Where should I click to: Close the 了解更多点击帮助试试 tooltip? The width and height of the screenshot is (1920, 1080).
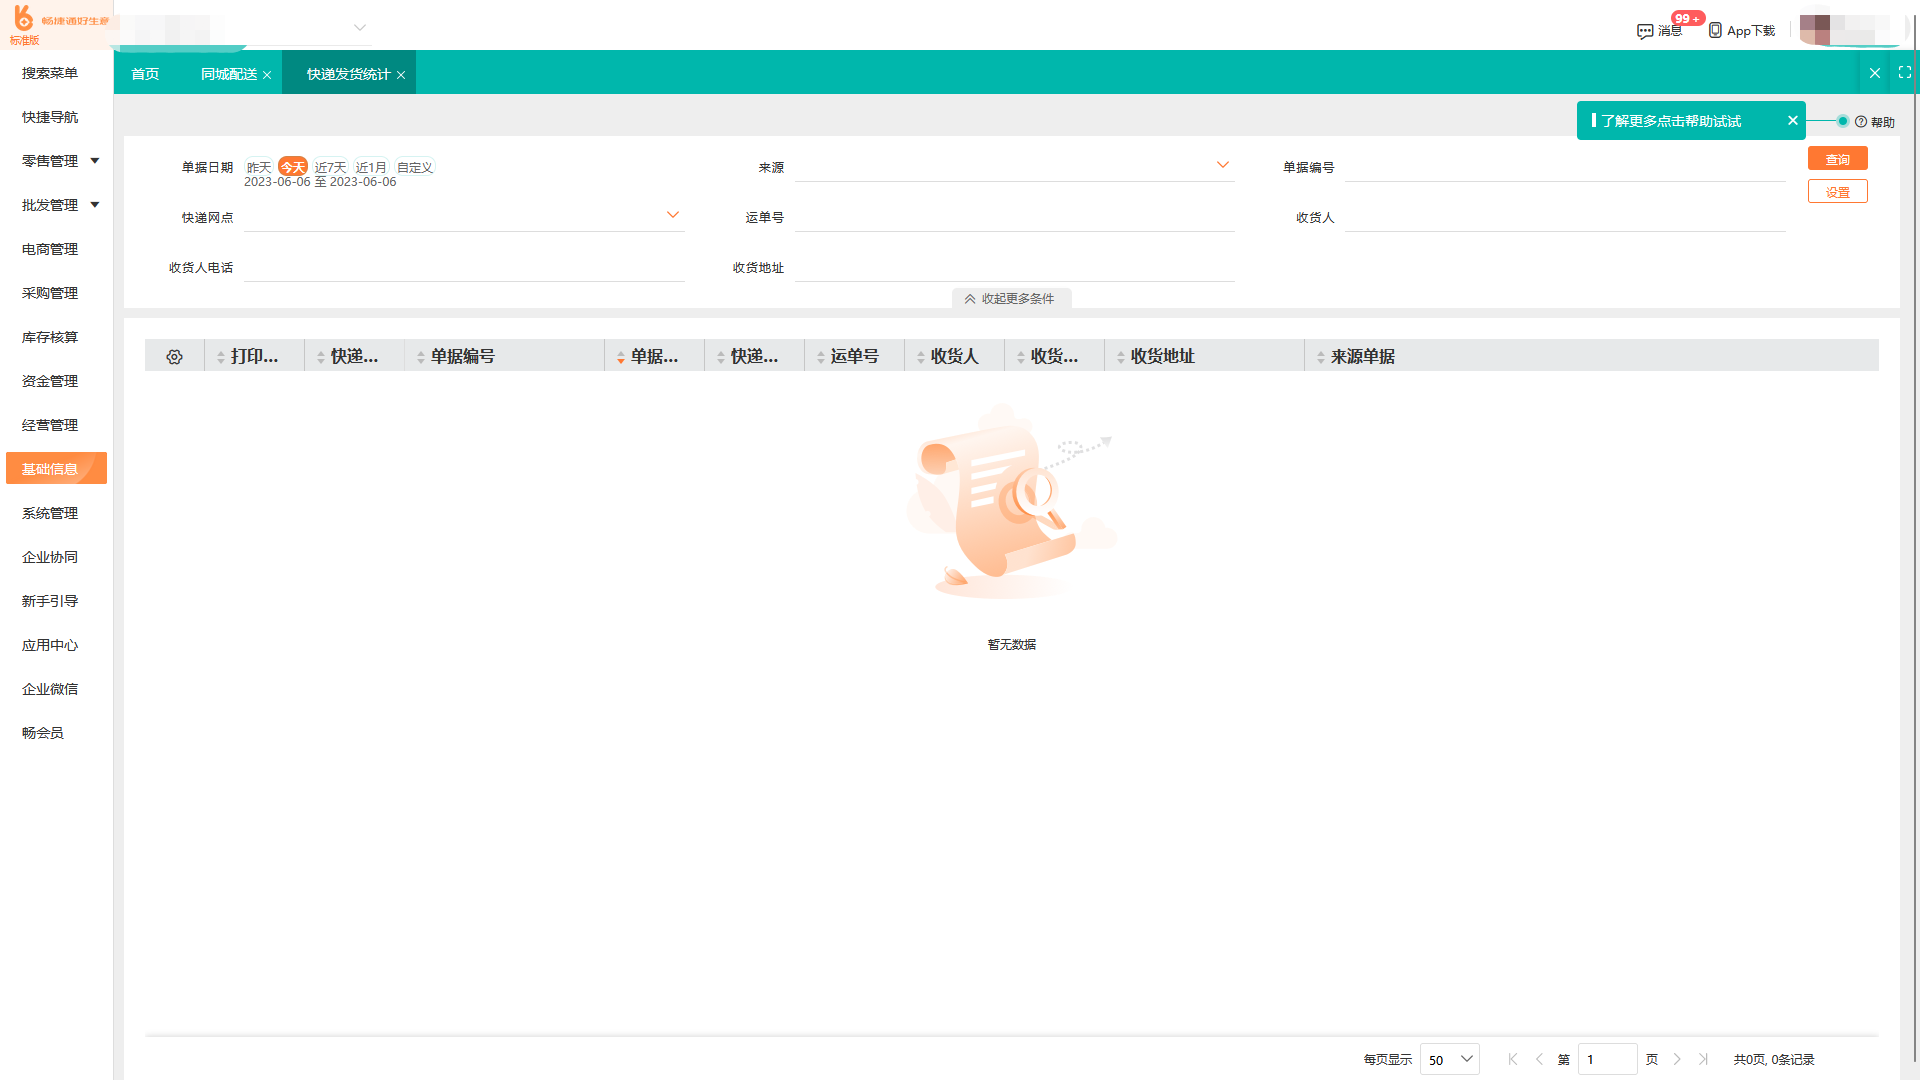1791,121
